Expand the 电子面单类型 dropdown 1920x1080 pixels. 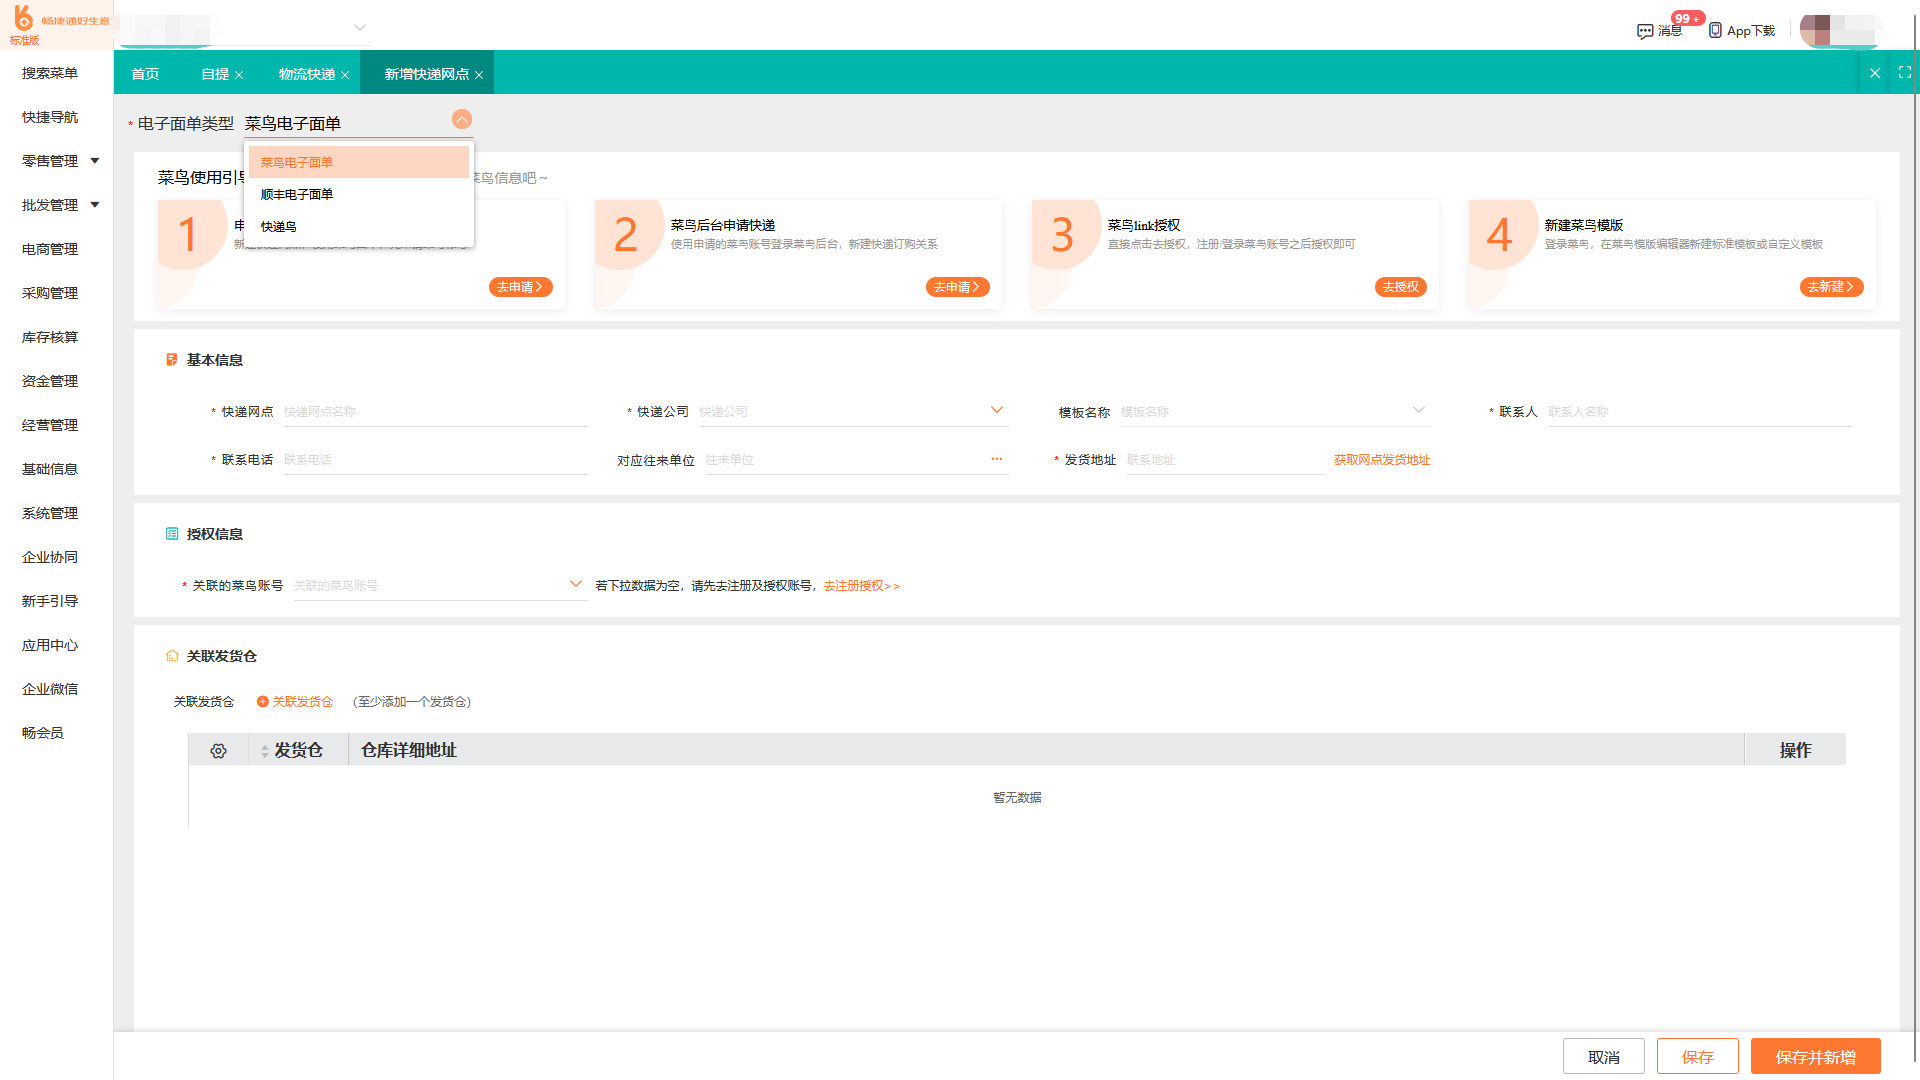click(x=460, y=120)
